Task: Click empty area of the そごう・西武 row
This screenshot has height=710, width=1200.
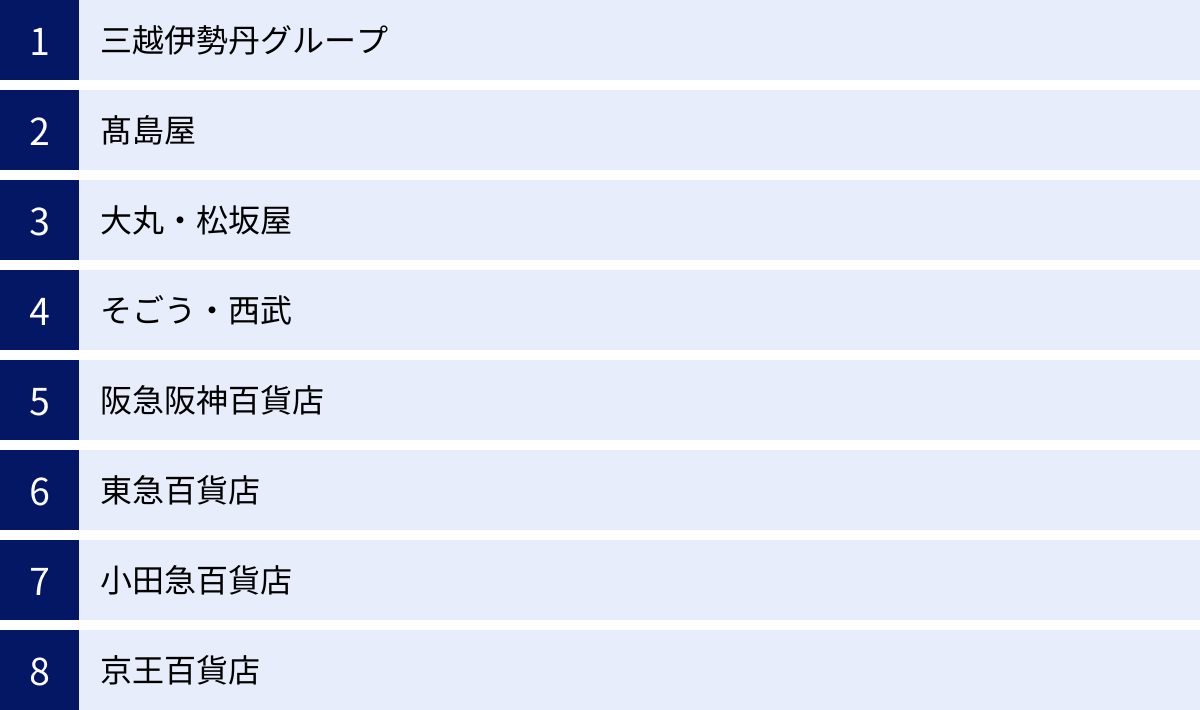Action: (750, 310)
